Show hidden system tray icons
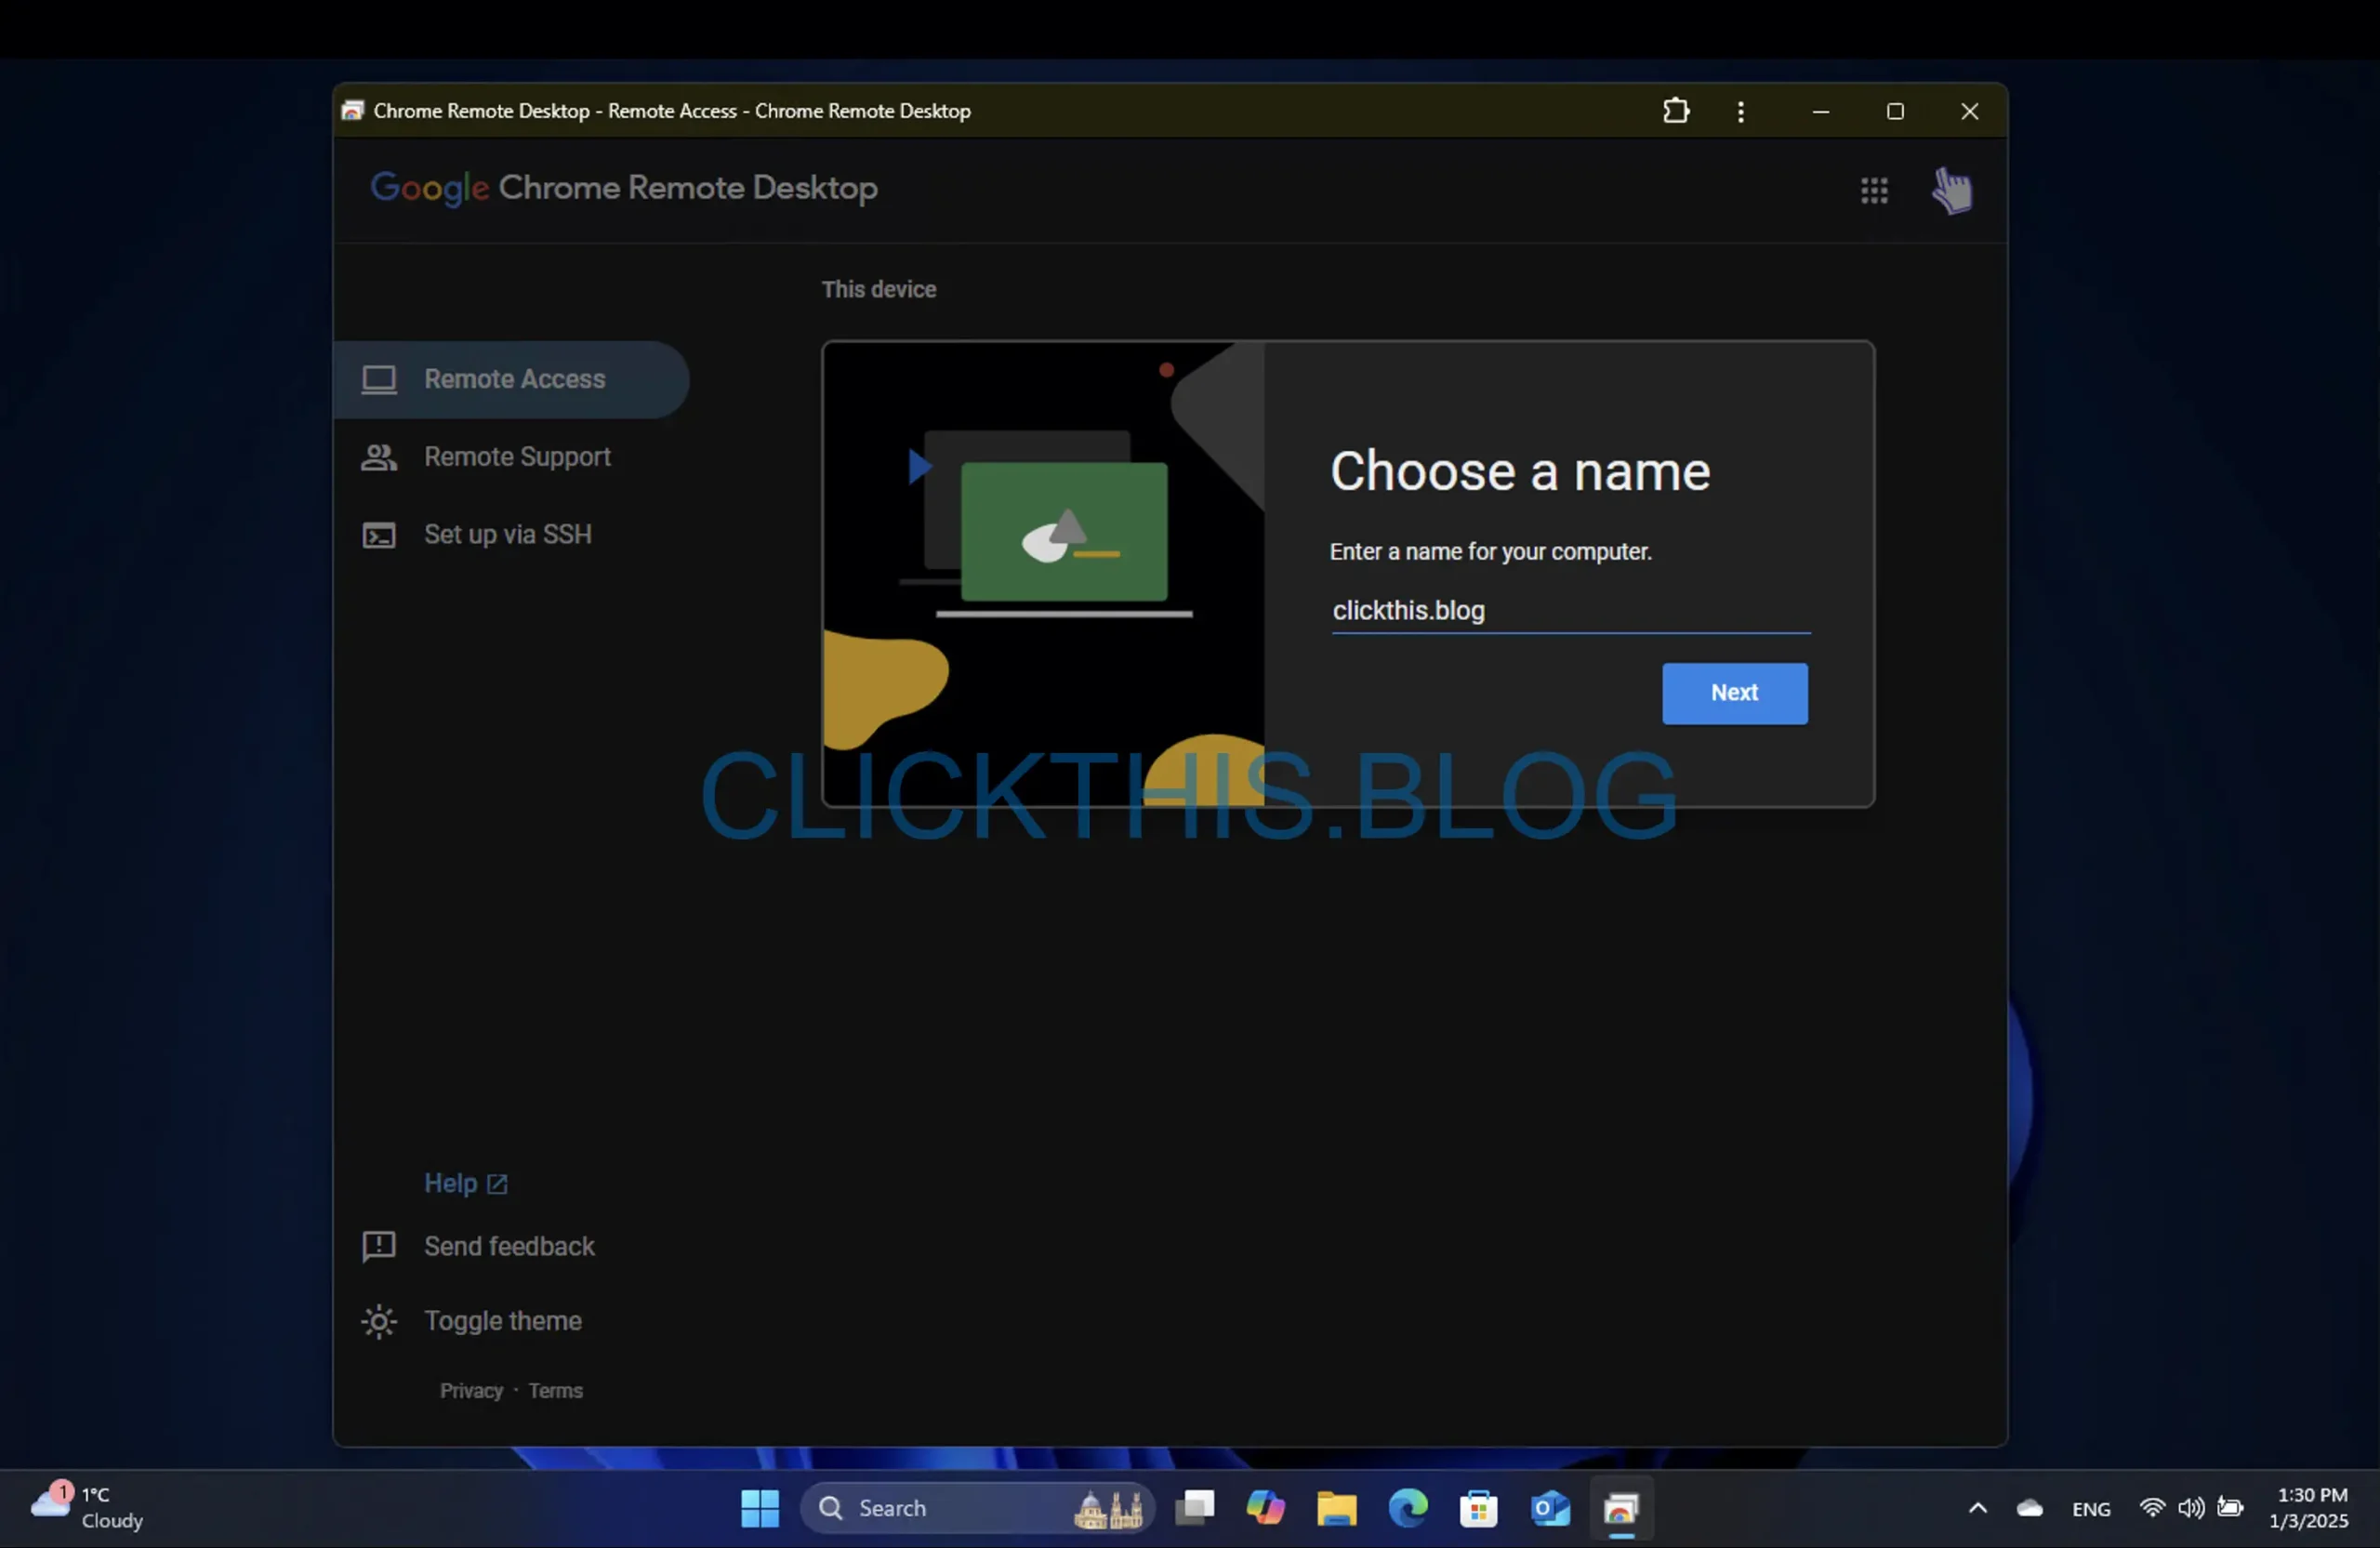Image resolution: width=2380 pixels, height=1548 pixels. 1977,1508
